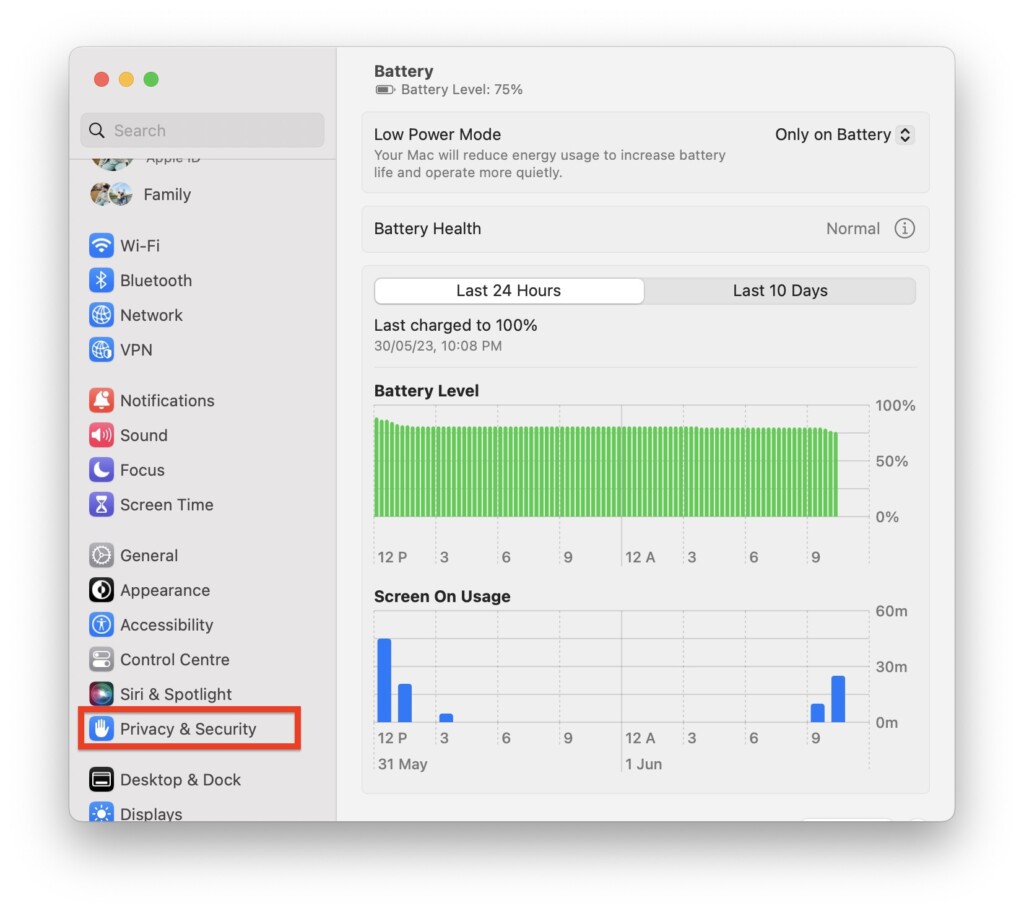Viewport: 1024px width, 913px height.
Task: Click the yellow minimize window button
Action: click(126, 79)
